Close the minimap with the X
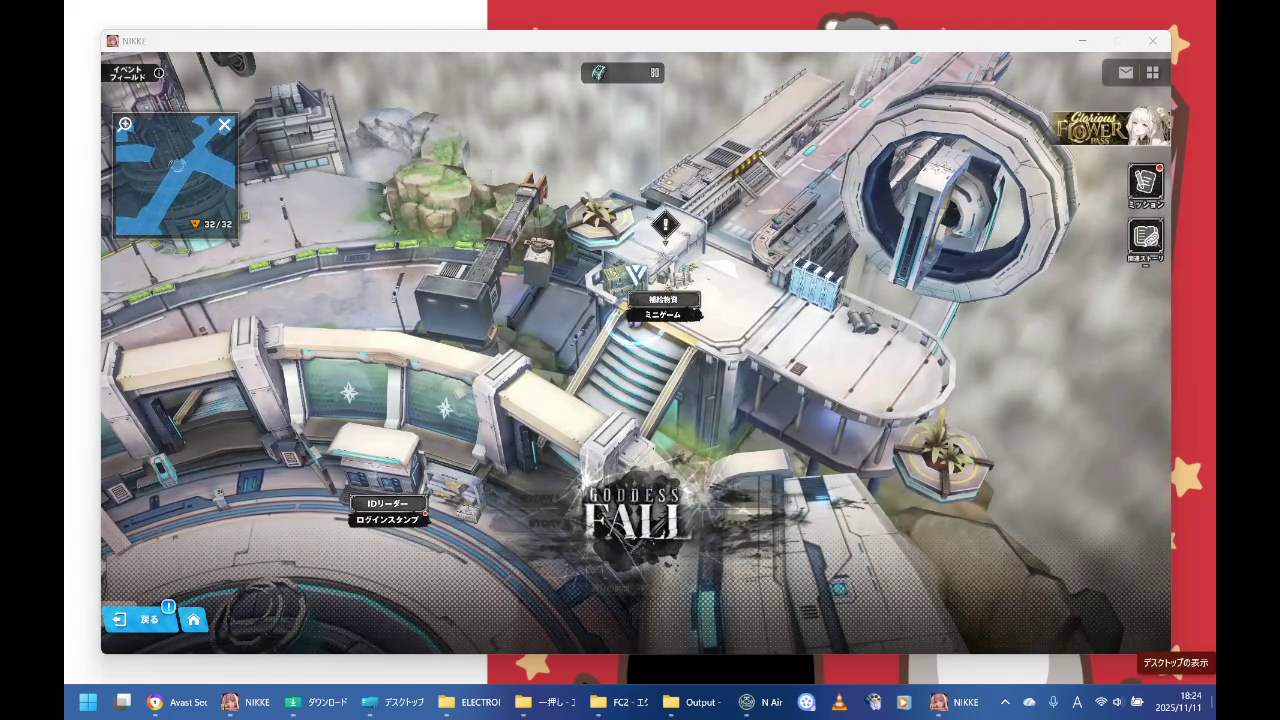This screenshot has height=720, width=1280. (x=224, y=125)
